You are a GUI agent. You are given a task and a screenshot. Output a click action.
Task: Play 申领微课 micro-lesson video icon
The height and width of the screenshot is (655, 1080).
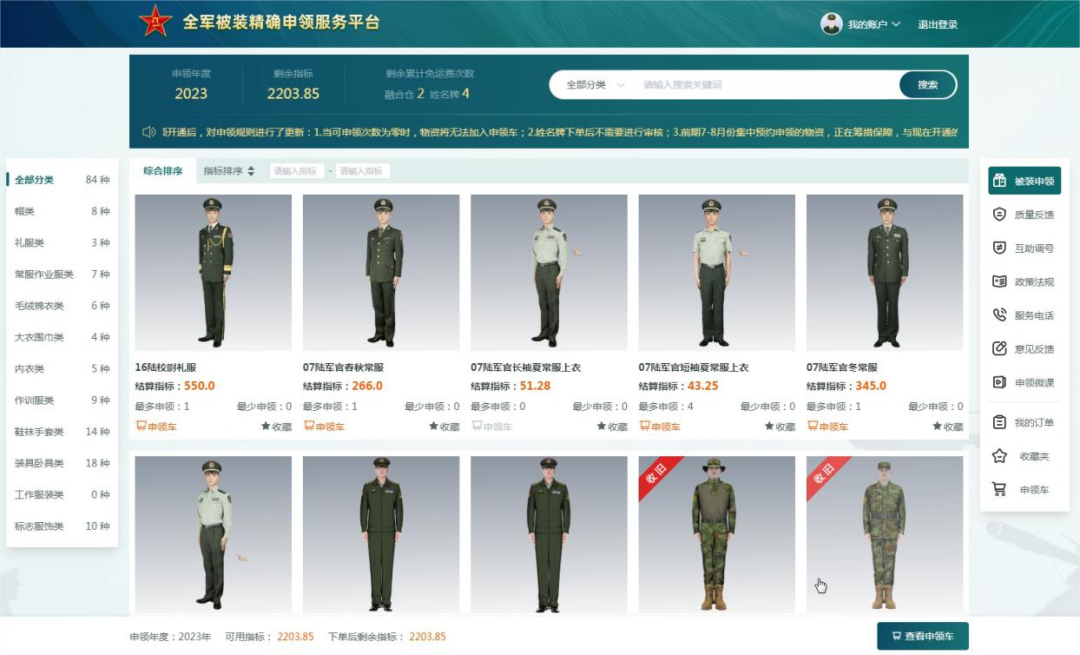click(998, 382)
